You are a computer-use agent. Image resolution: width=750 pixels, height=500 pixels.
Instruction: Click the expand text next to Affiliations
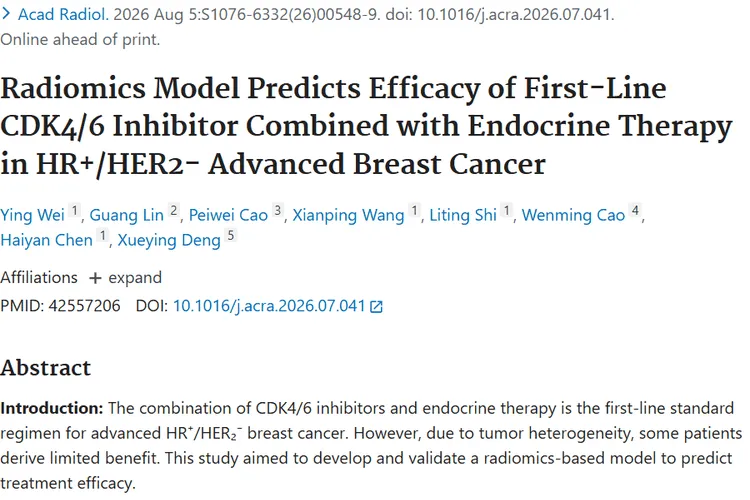pos(135,278)
